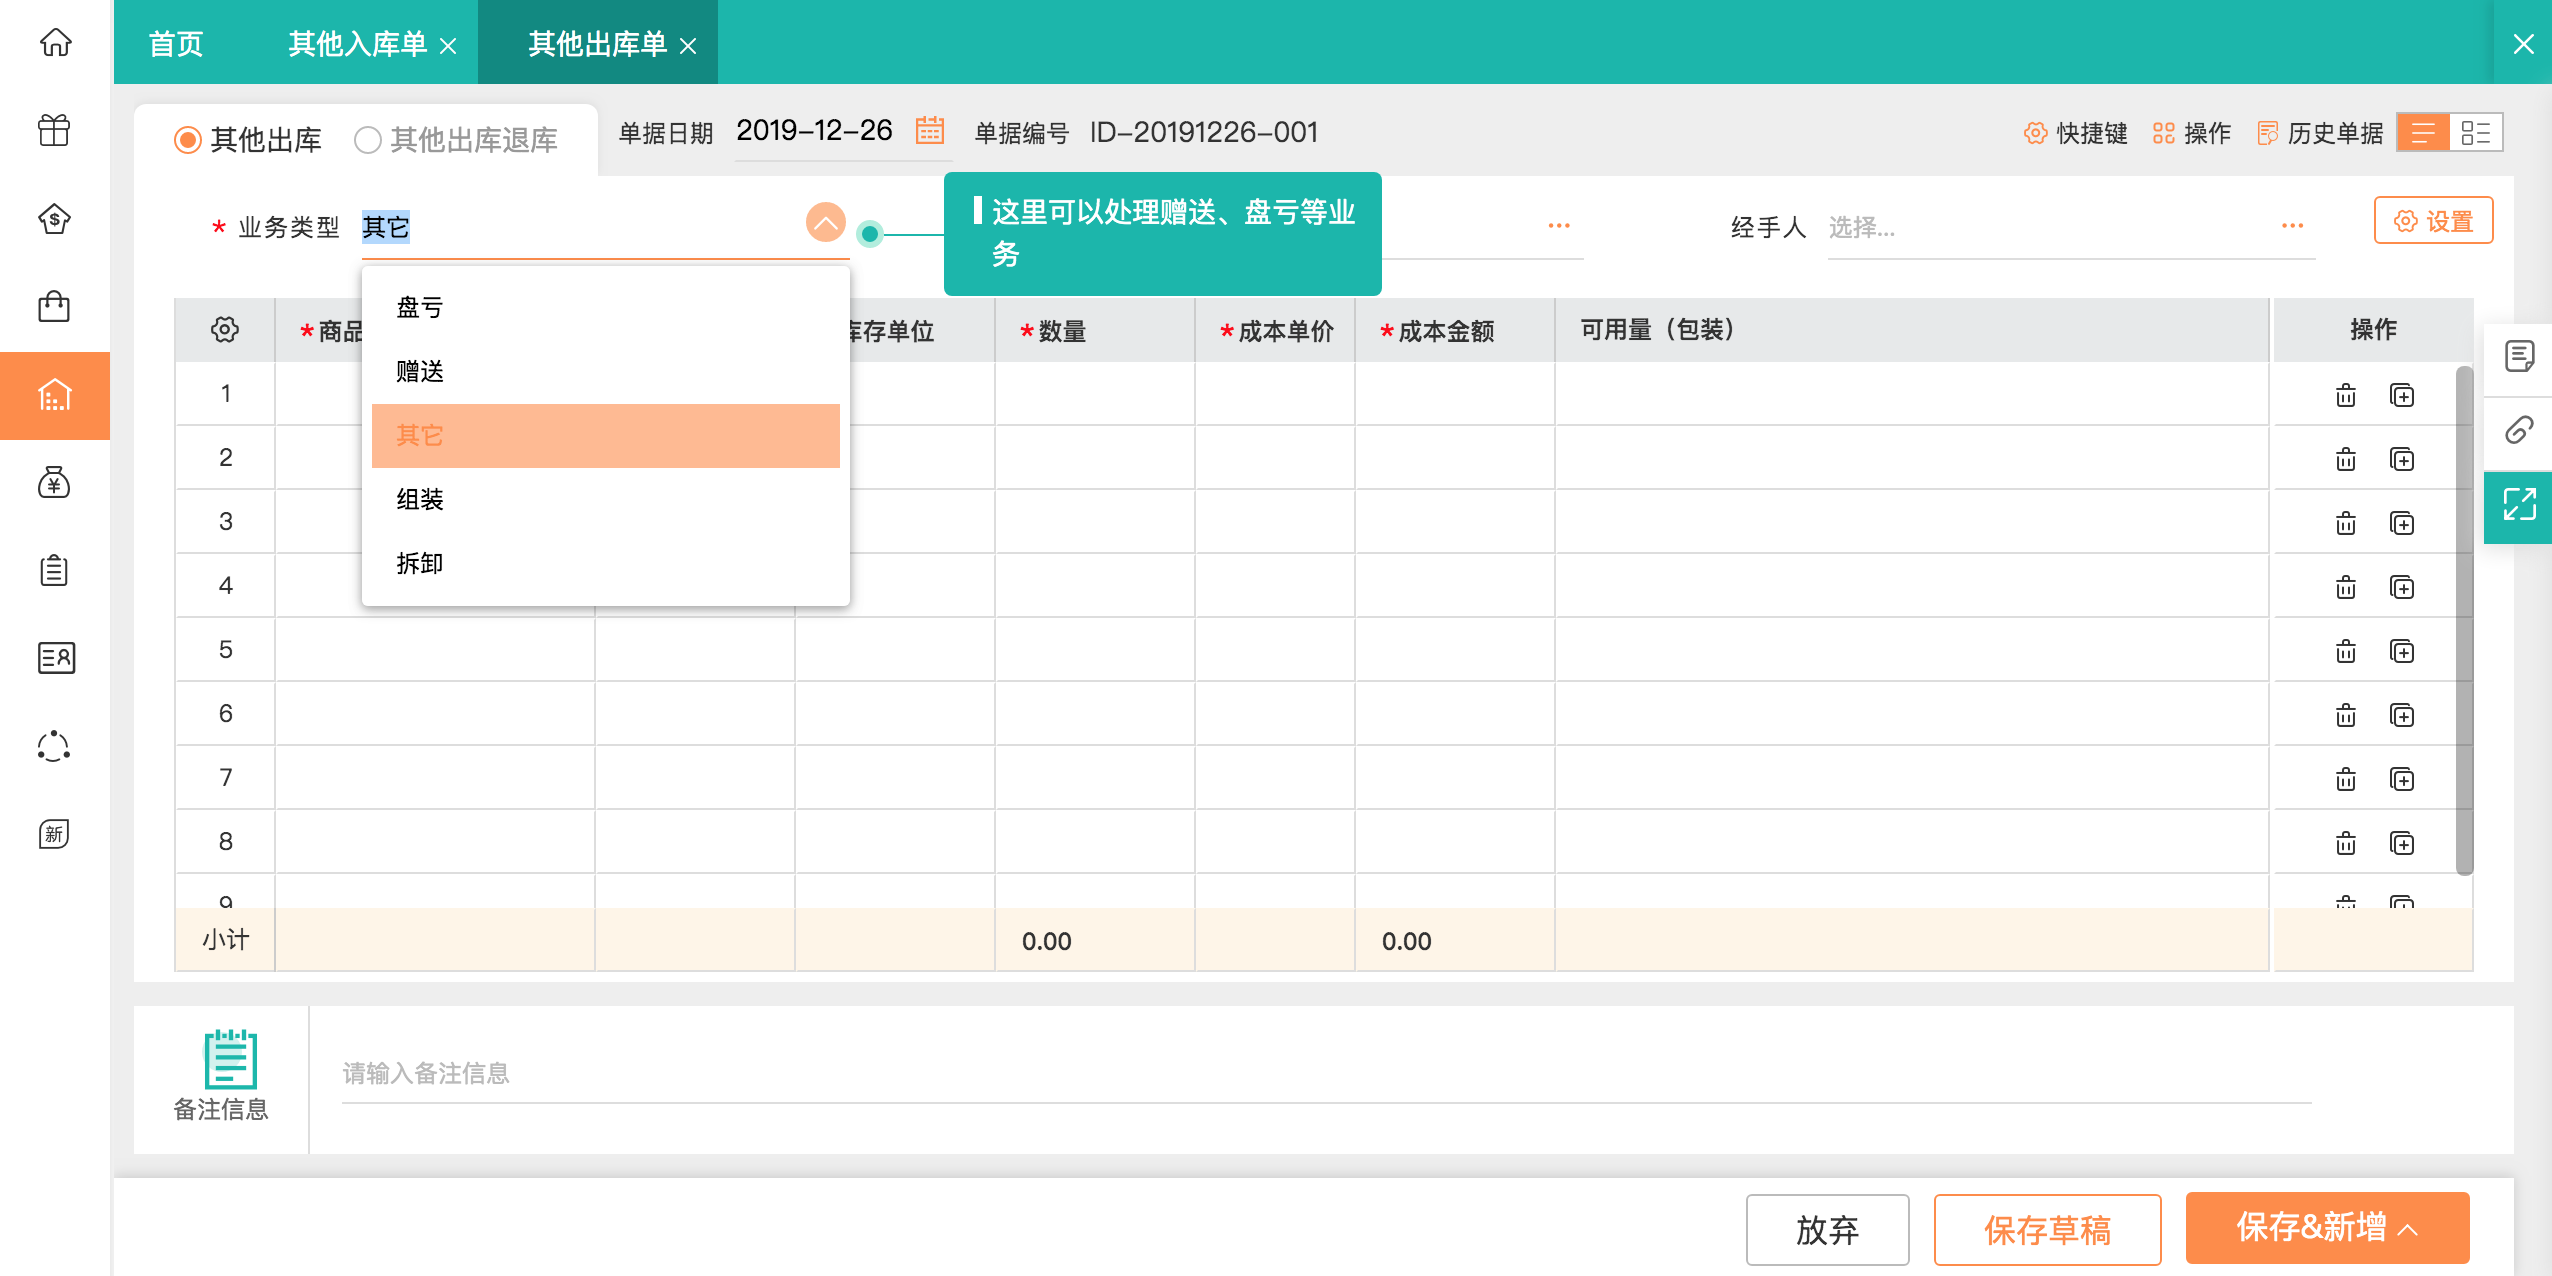Click the 保存草稿 save draft button
The height and width of the screenshot is (1276, 2552).
[x=2047, y=1226]
